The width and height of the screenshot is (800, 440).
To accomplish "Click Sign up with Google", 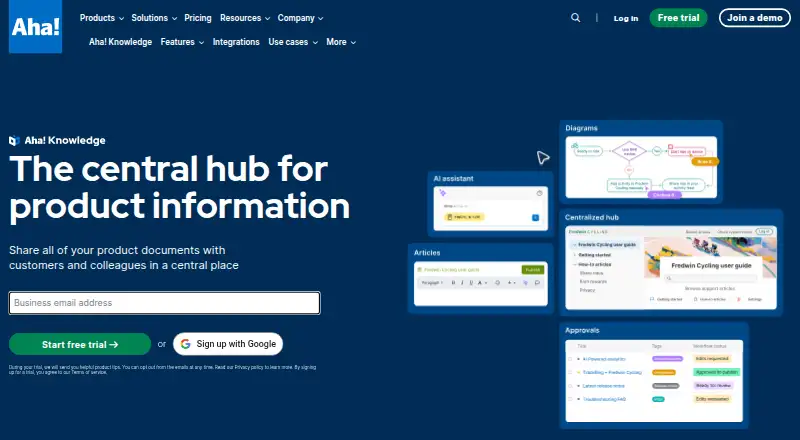I will click(228, 344).
